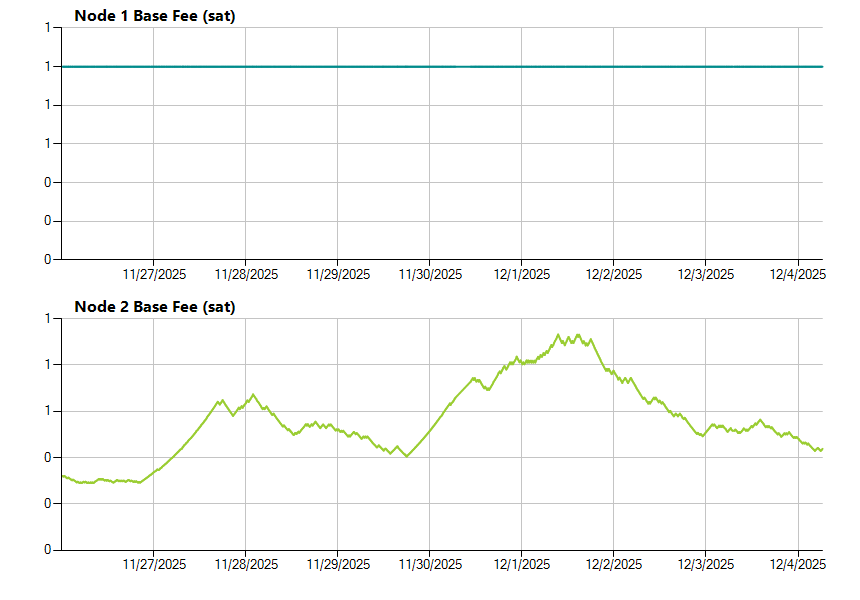Click the Node 2 line peak near 11/28/2025
Viewport: 860px width, 600px height.
pos(253,395)
